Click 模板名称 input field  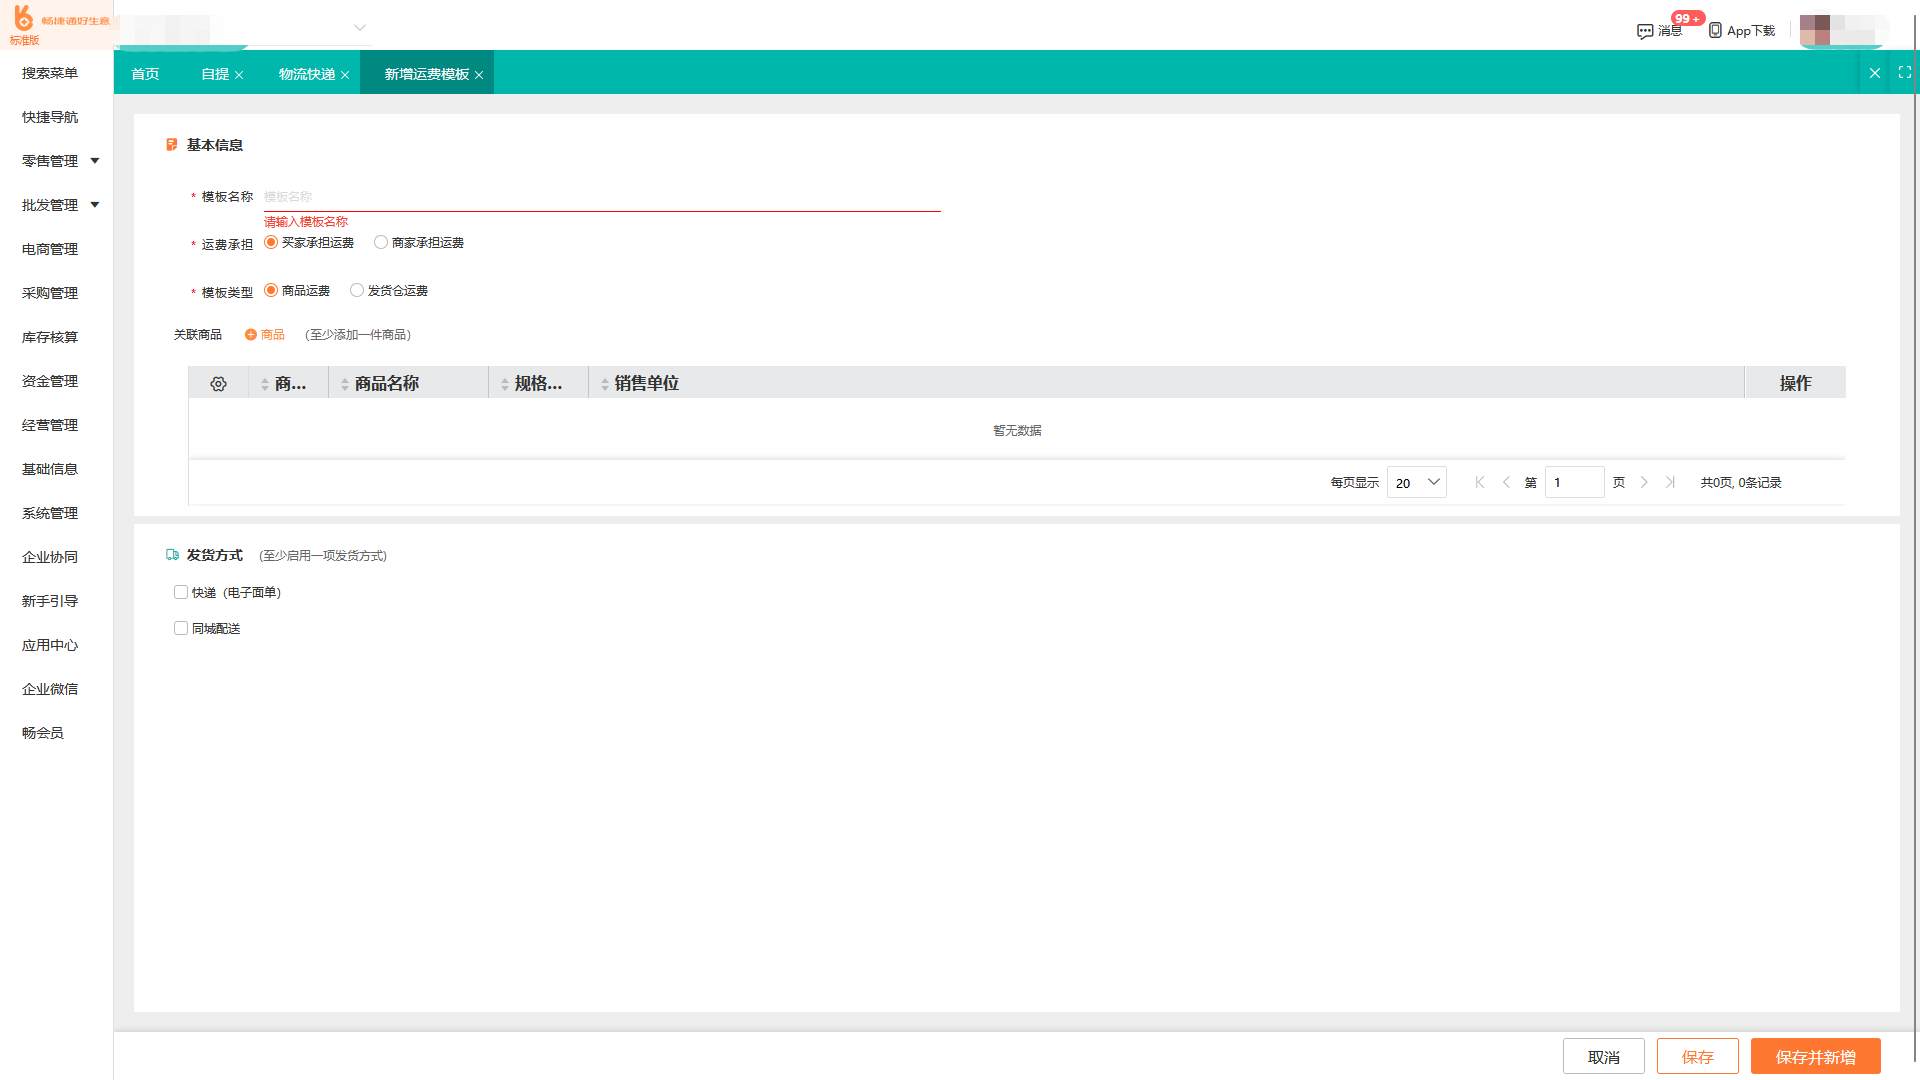[x=600, y=195]
